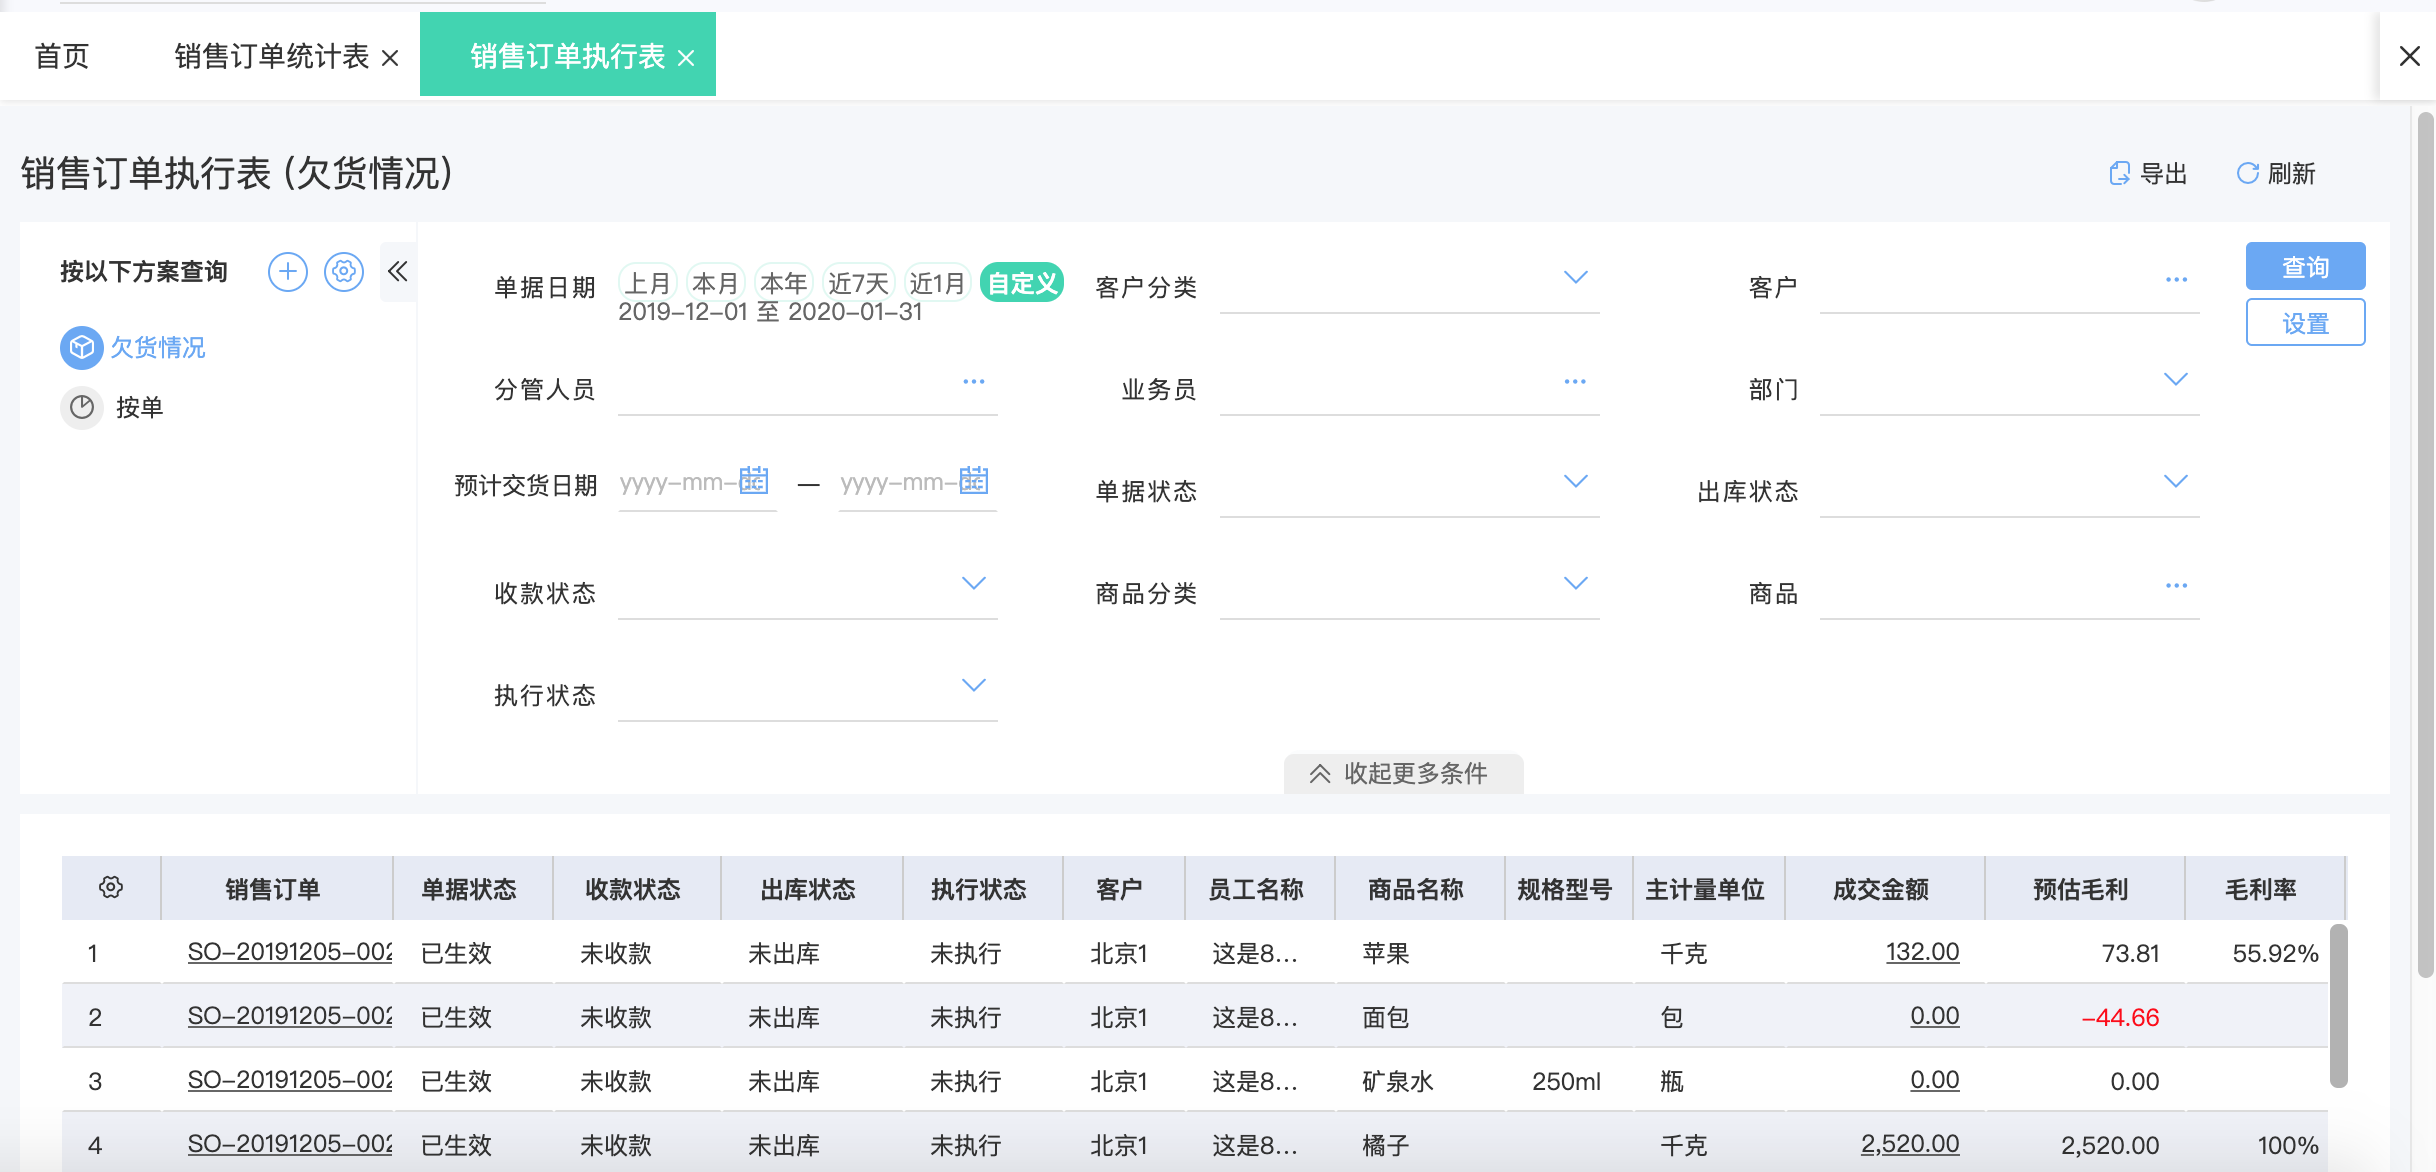Click the 设置 button

point(2306,323)
